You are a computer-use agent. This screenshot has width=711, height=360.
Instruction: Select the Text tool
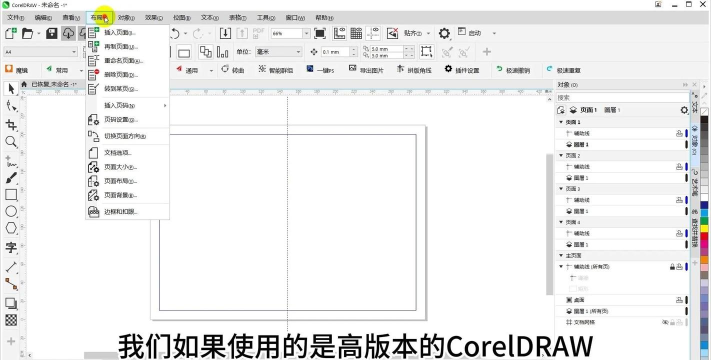point(11,248)
